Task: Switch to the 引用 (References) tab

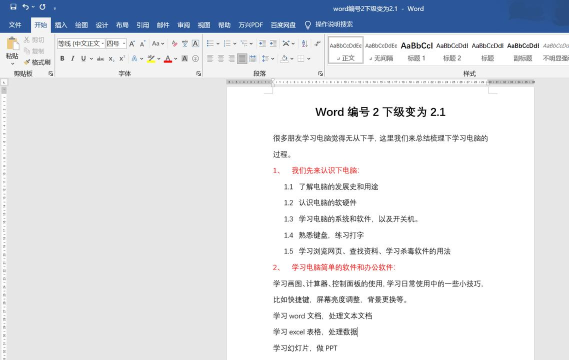Action: click(x=143, y=25)
